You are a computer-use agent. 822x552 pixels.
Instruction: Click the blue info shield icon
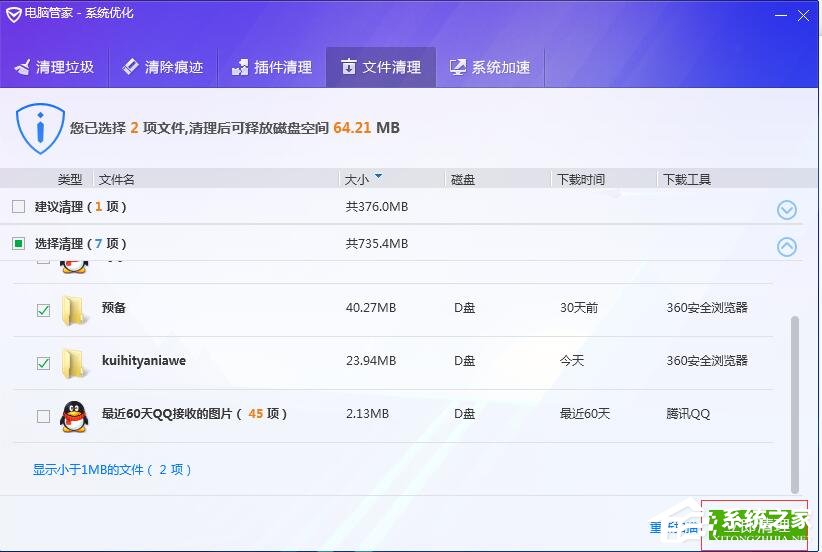coord(41,127)
